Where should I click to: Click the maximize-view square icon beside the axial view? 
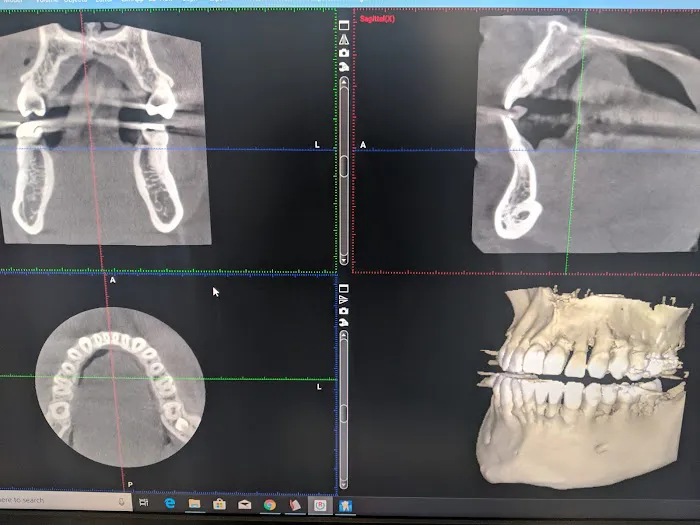click(344, 287)
